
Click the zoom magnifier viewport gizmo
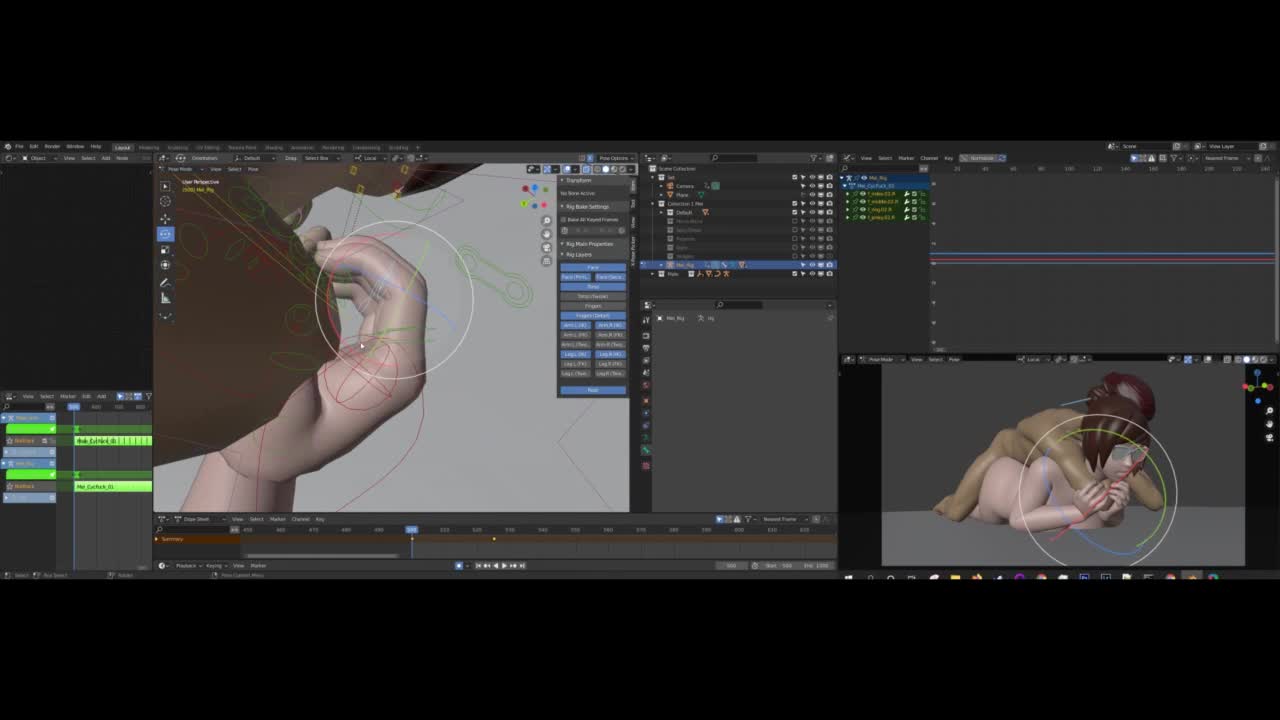[x=546, y=220]
